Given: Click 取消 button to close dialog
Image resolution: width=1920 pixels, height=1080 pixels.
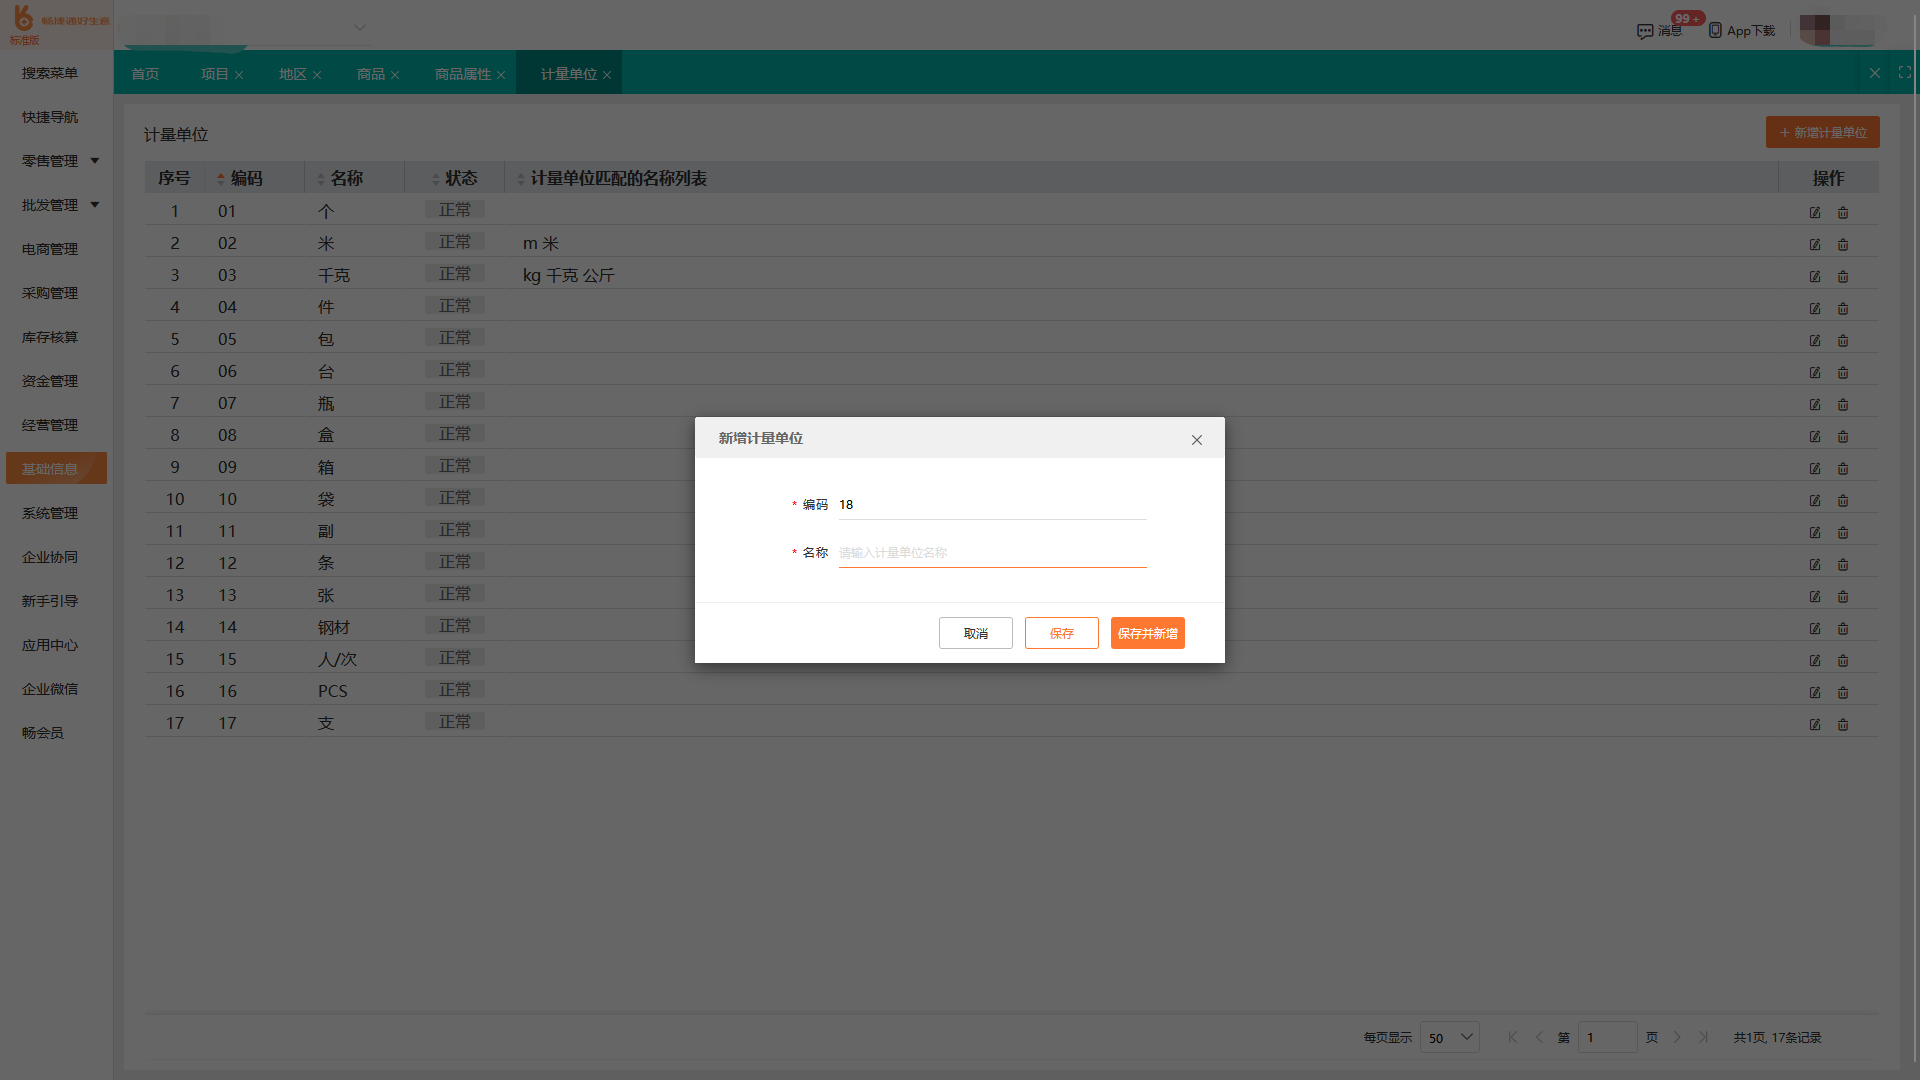Looking at the screenshot, I should pos(976,633).
